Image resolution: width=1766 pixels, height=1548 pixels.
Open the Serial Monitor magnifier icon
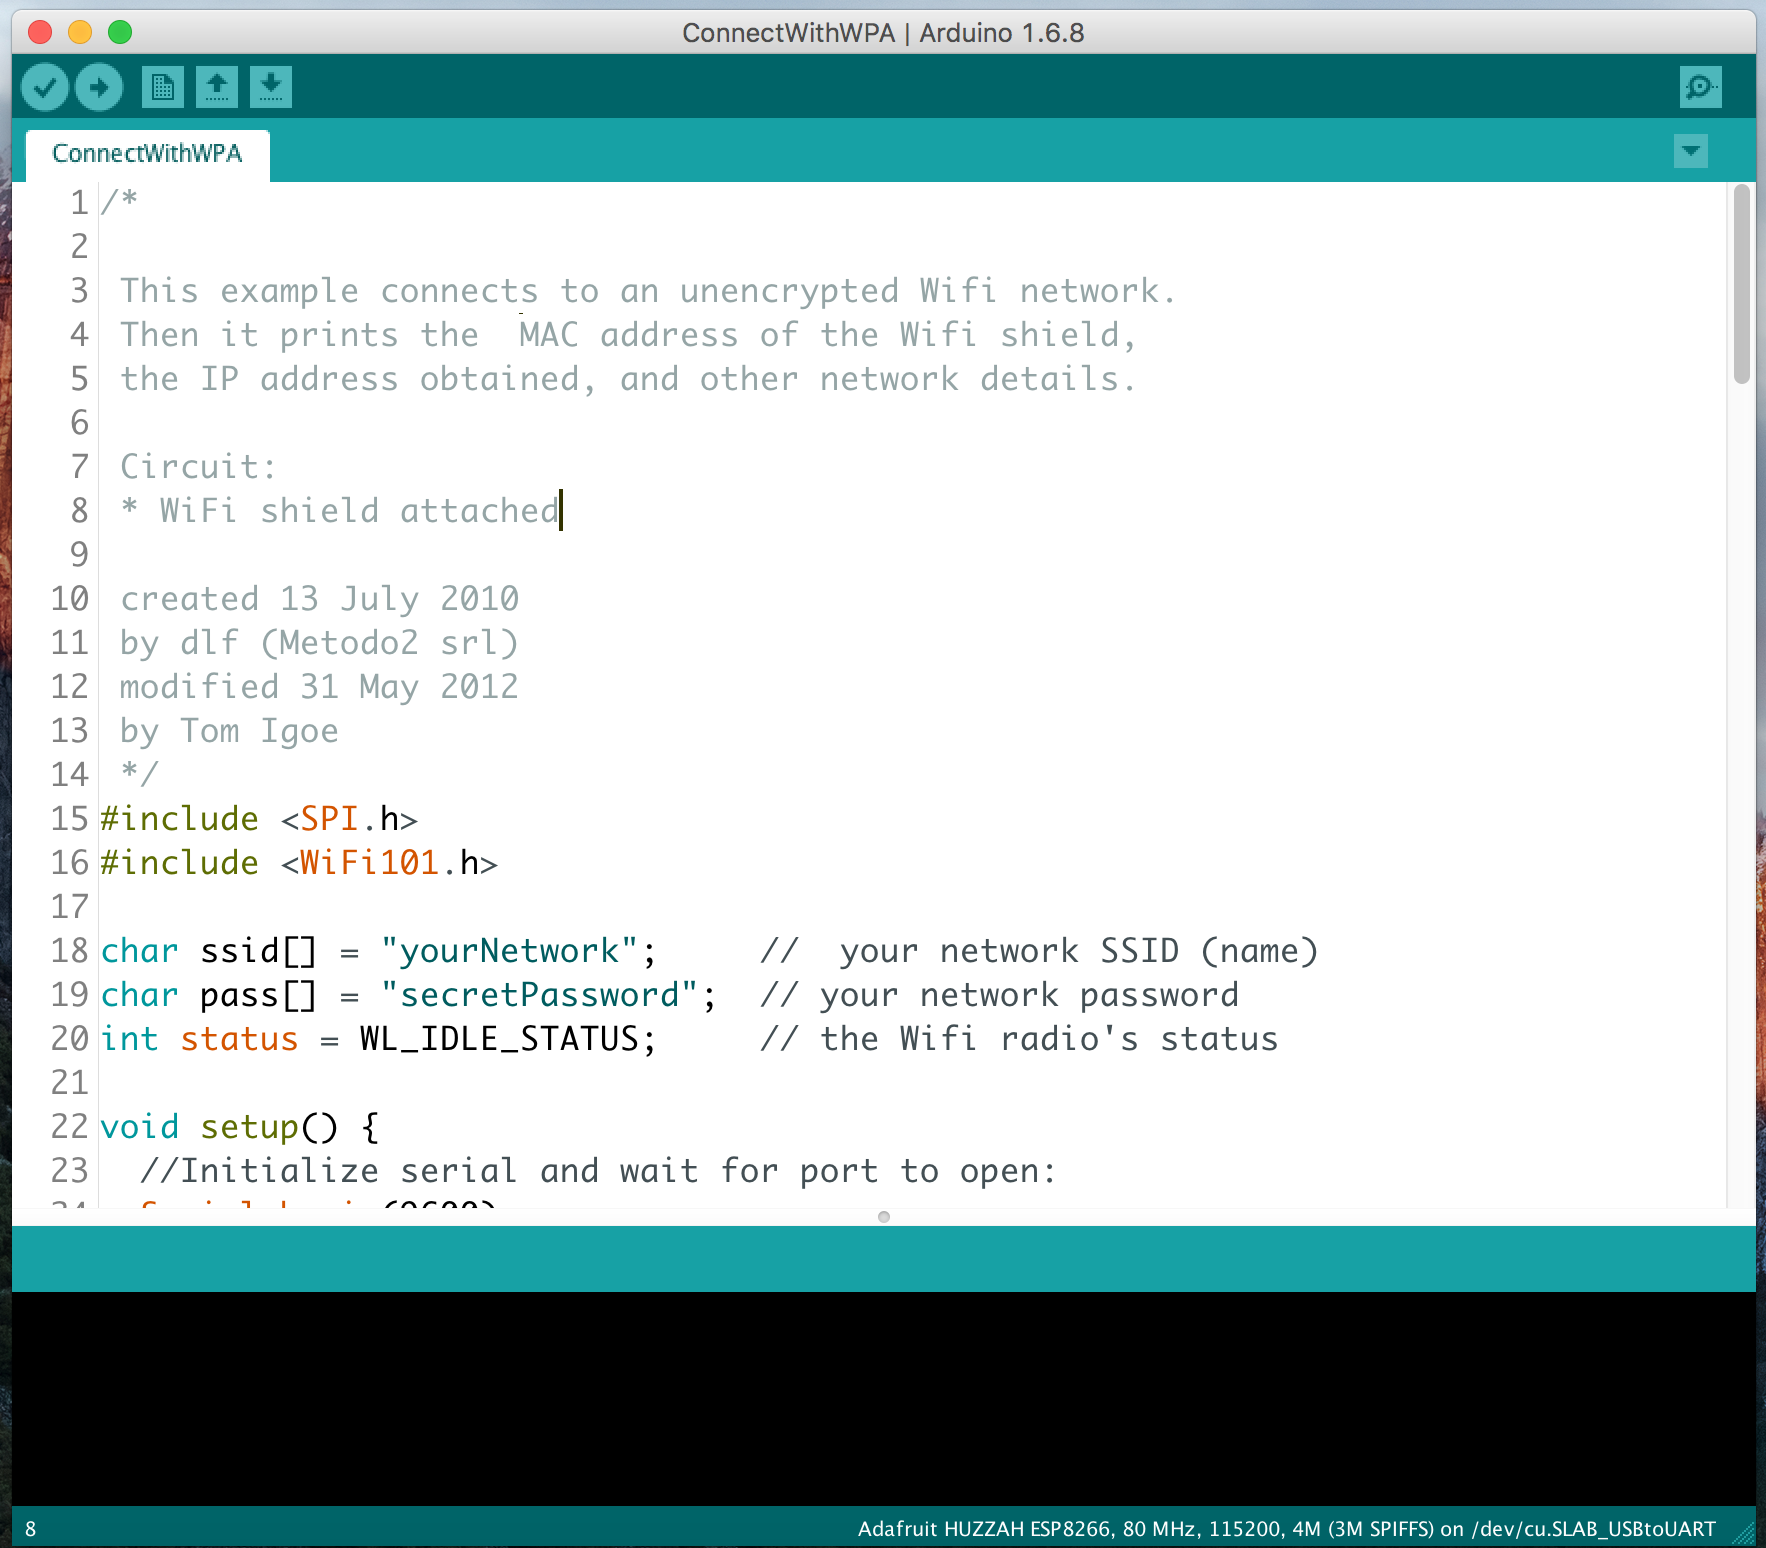(1700, 87)
